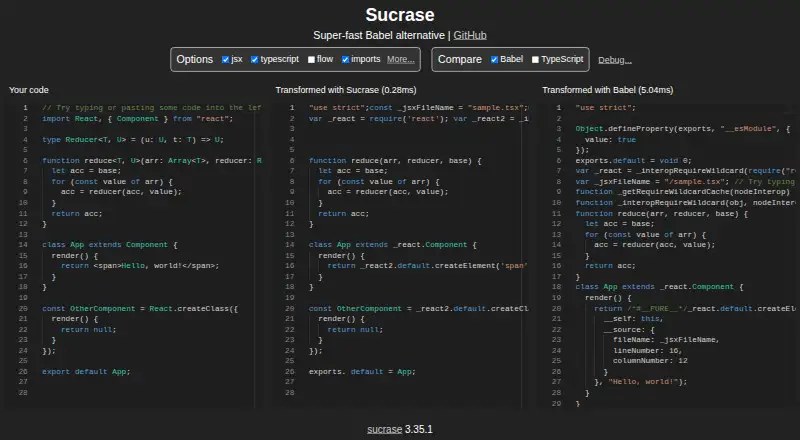Viewport: 800px width, 440px height.
Task: Uncheck the imports option checkbox
Action: [345, 60]
